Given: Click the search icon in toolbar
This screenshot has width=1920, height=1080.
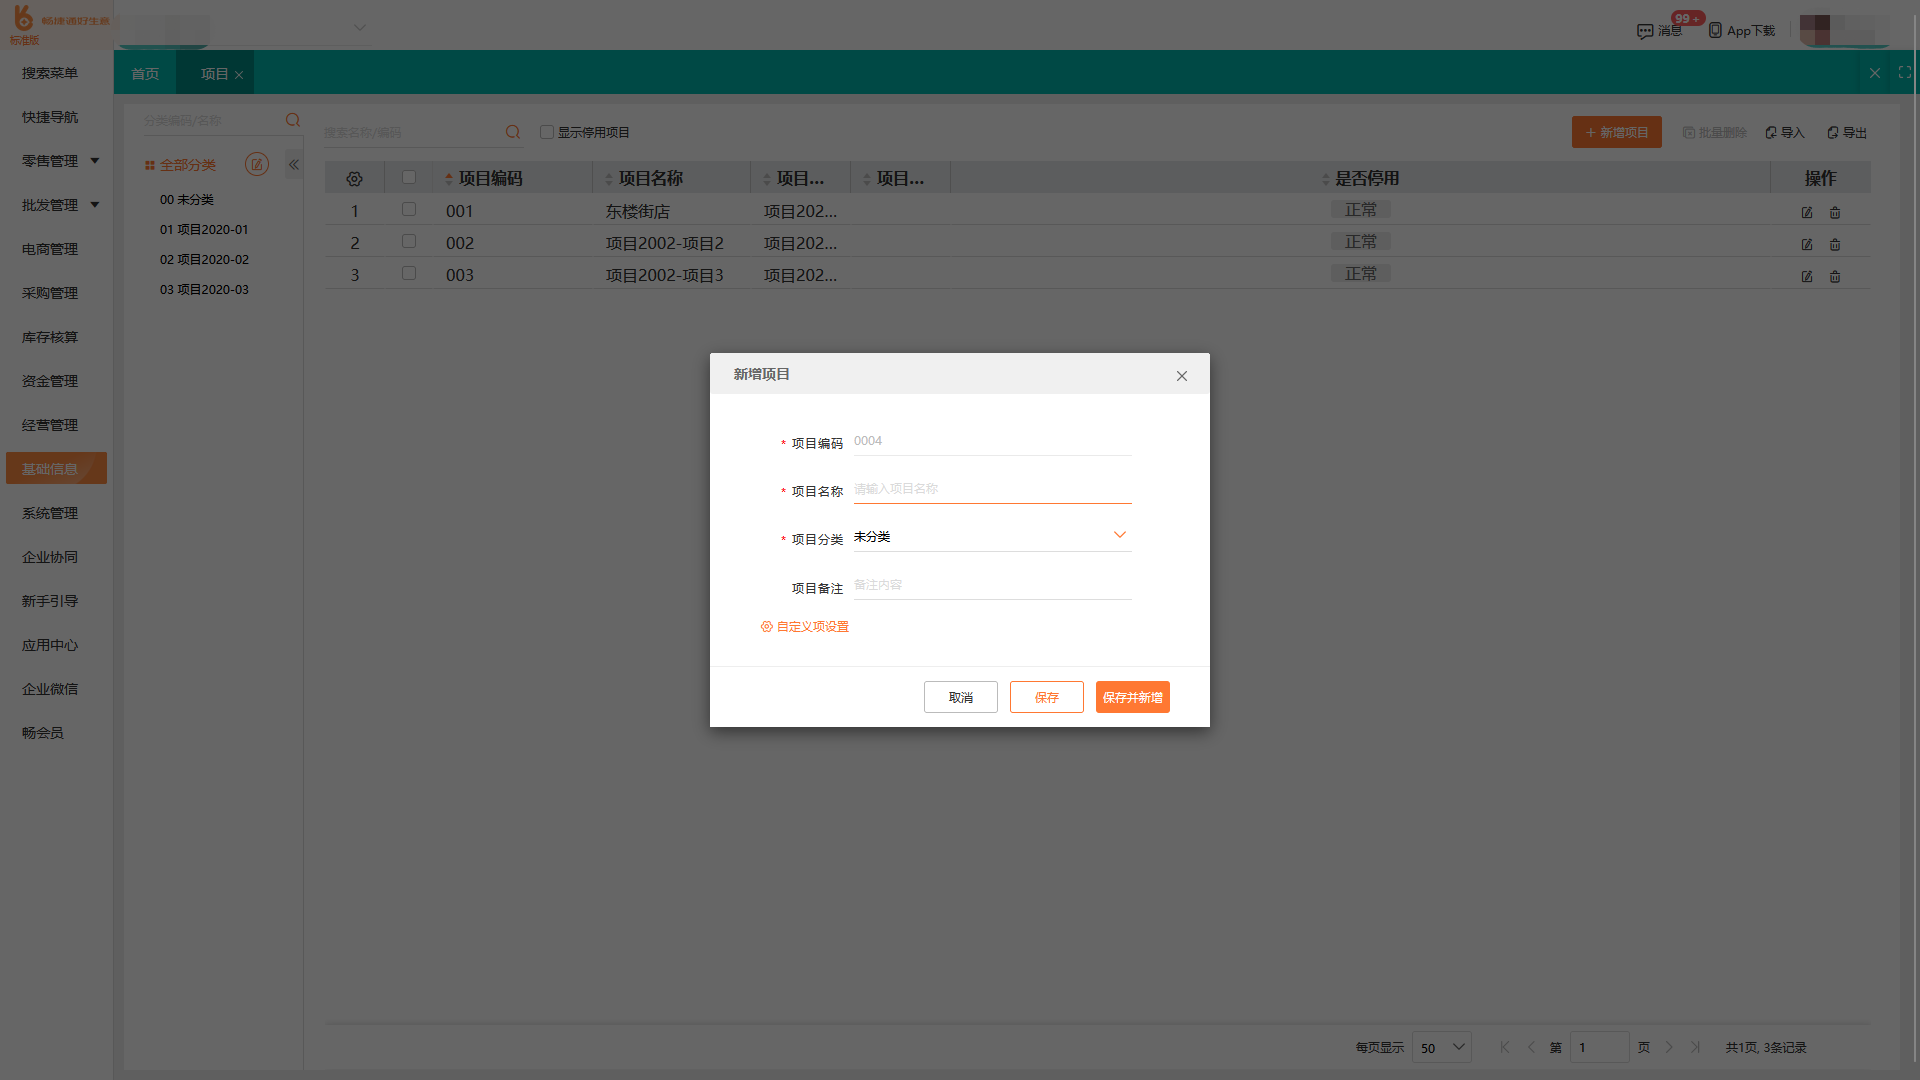Looking at the screenshot, I should click(513, 132).
